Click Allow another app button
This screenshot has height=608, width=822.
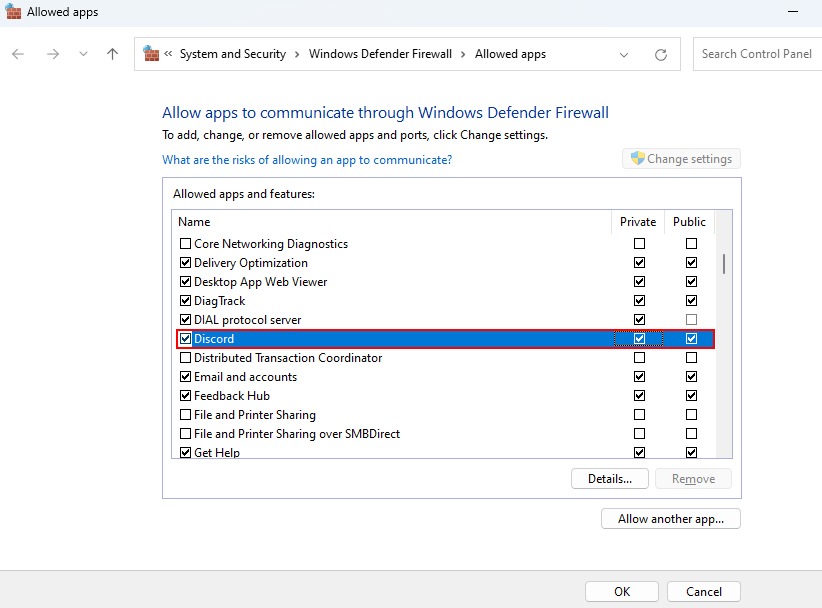click(x=670, y=519)
